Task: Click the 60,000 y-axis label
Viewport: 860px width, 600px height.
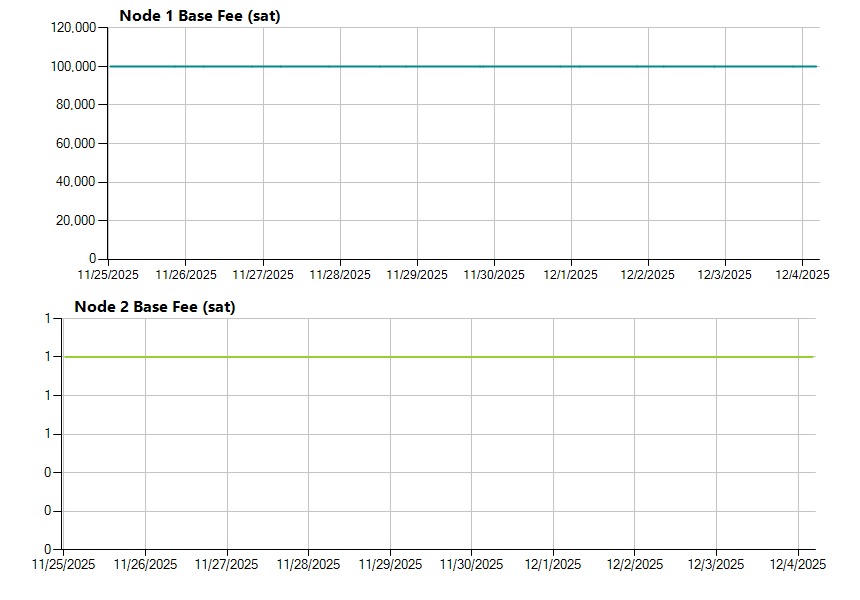Action: [x=78, y=143]
